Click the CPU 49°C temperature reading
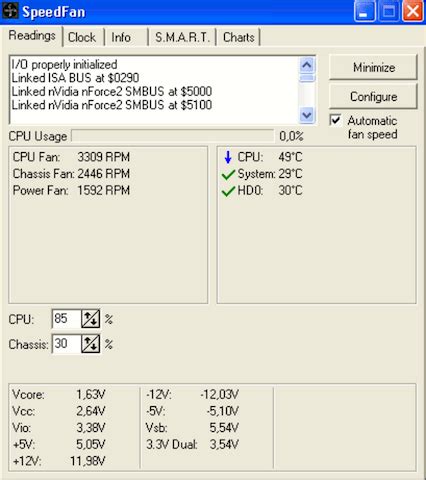 coord(270,157)
